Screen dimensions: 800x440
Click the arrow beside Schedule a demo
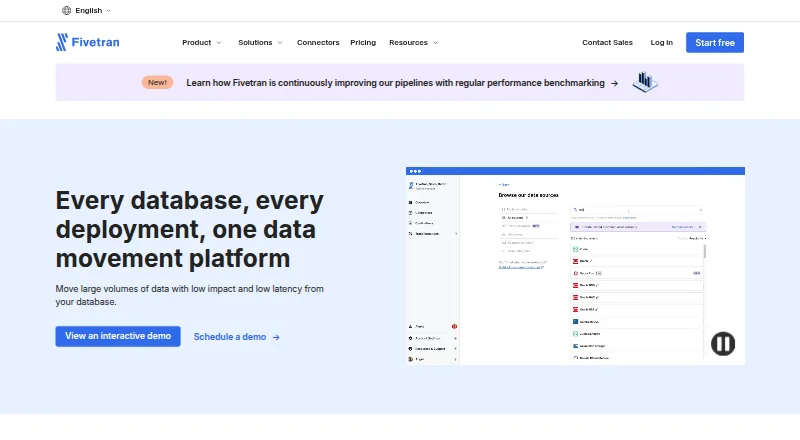276,337
